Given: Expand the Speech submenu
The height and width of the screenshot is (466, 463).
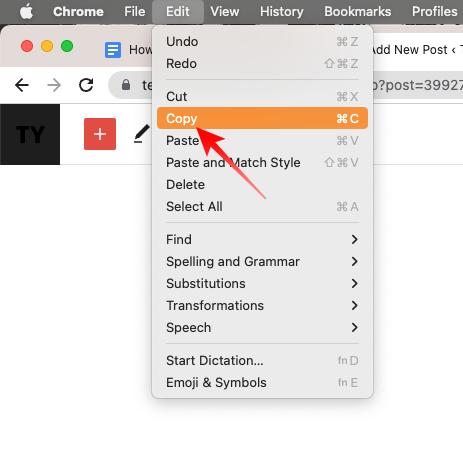Looking at the screenshot, I should point(262,328).
